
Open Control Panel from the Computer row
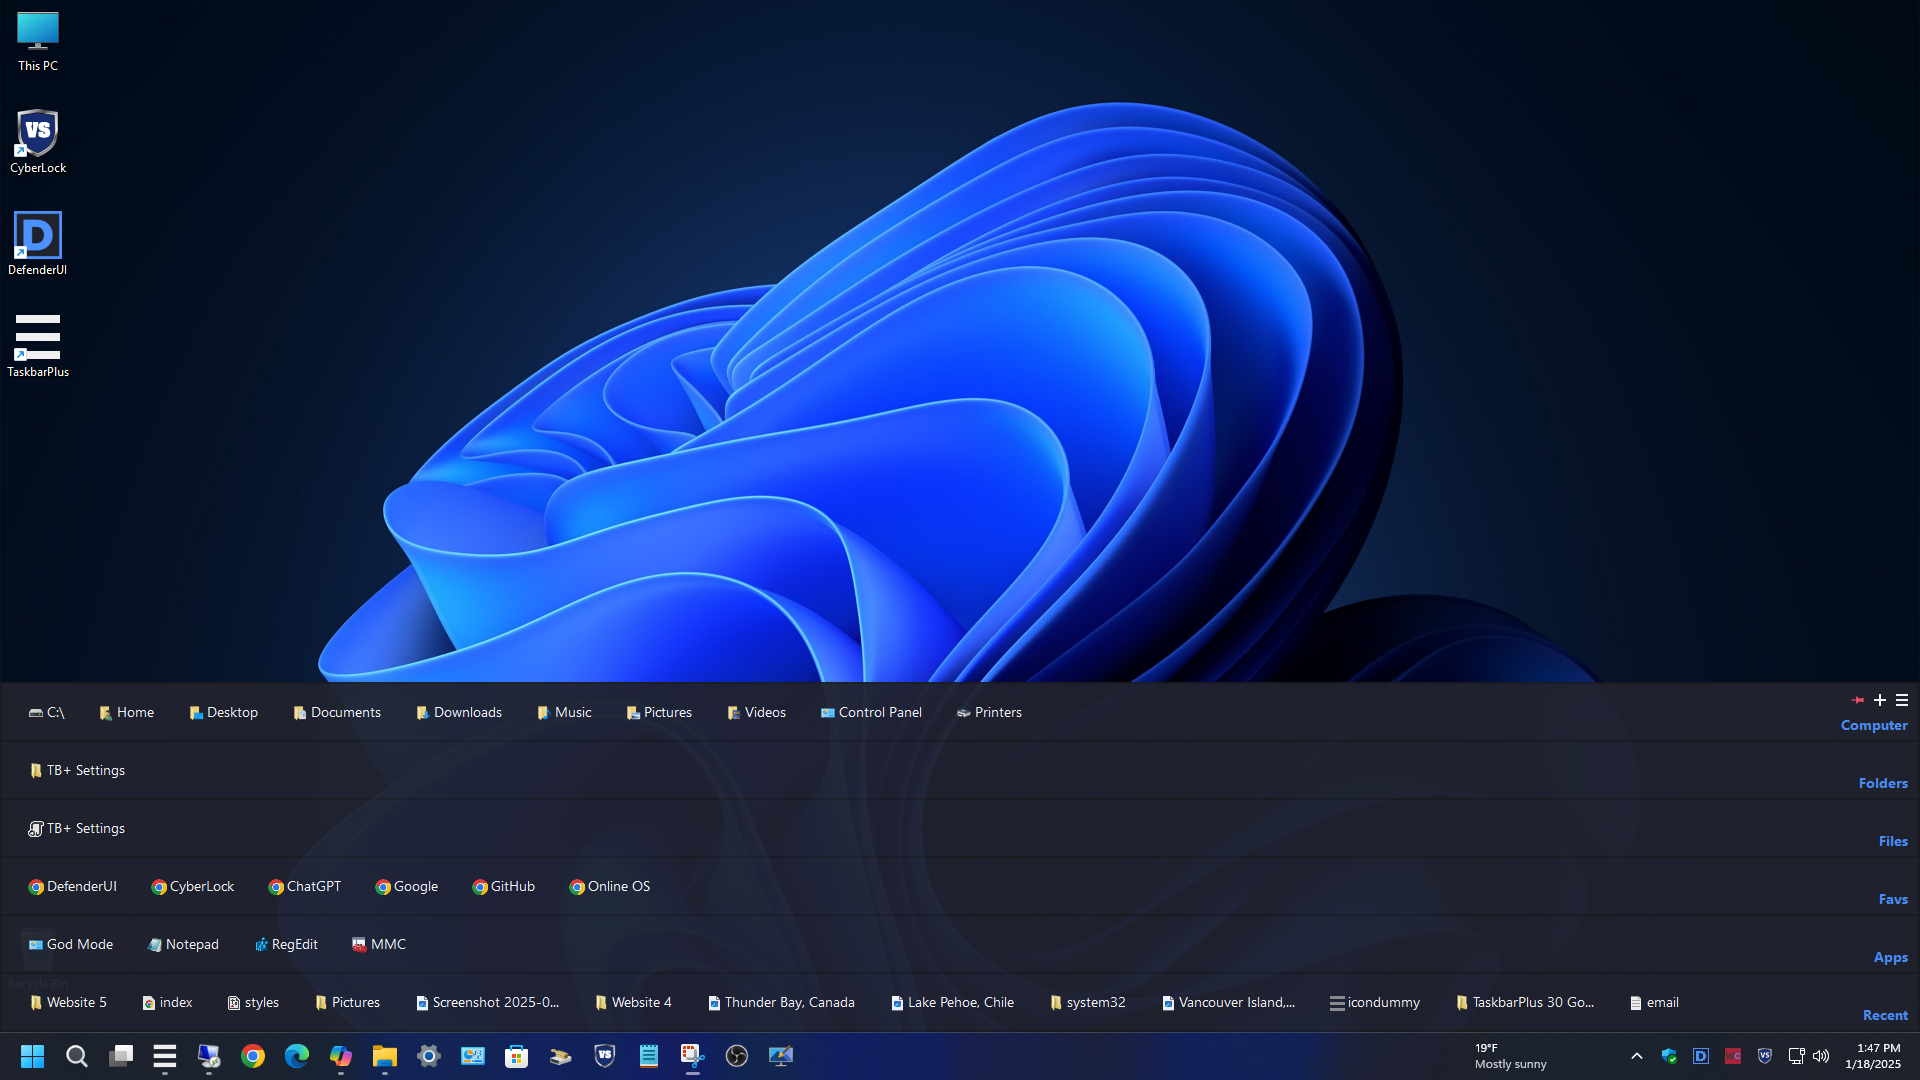[870, 712]
